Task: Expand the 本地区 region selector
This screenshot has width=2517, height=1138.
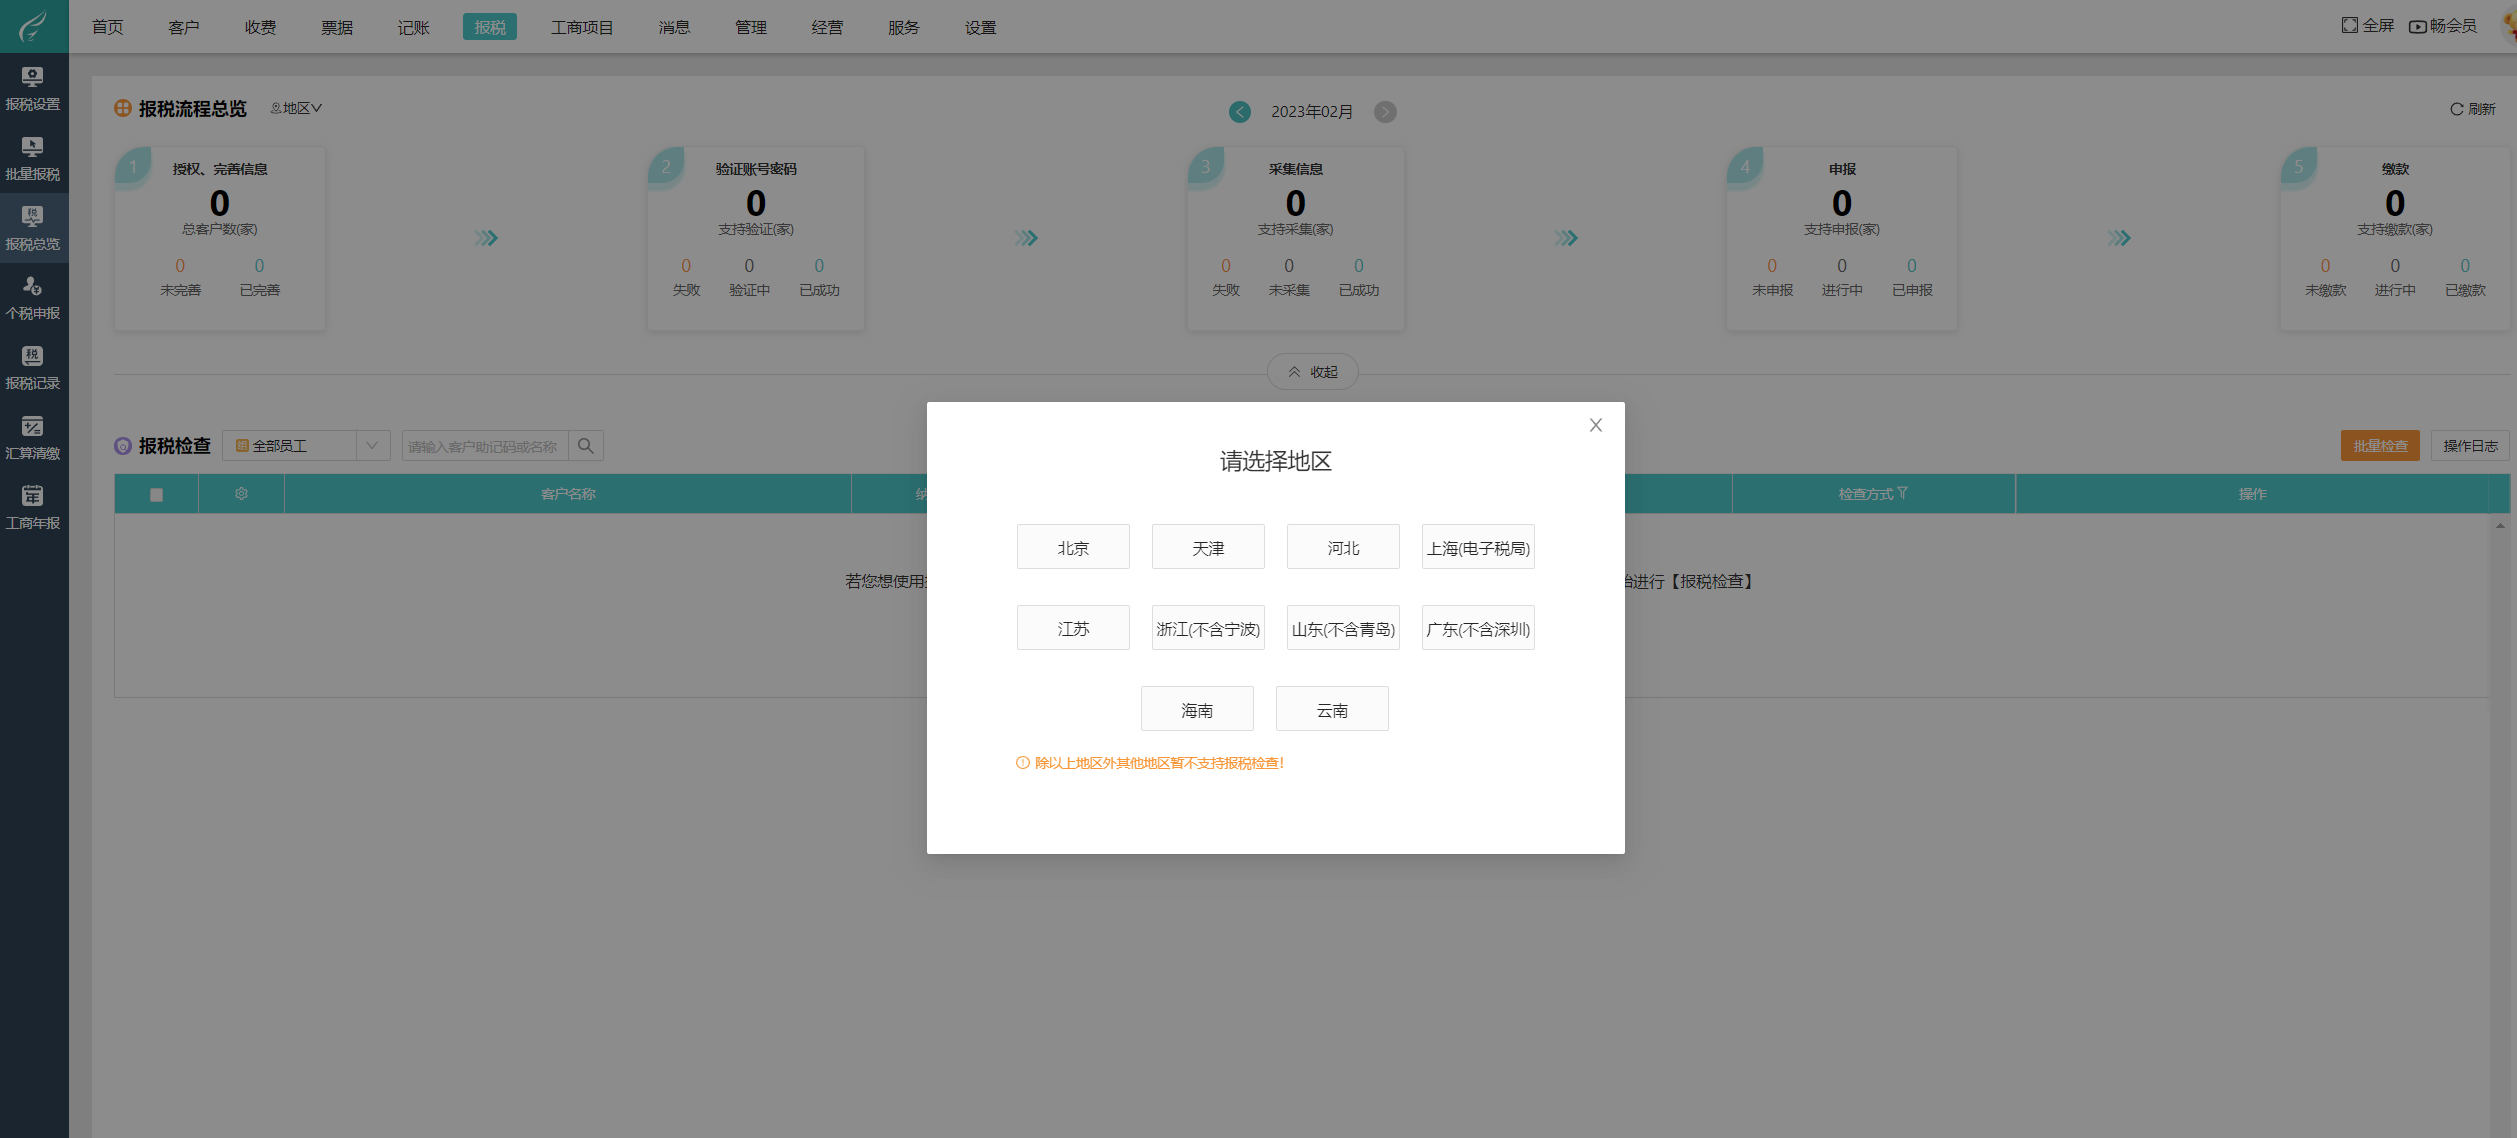Action: (x=295, y=108)
